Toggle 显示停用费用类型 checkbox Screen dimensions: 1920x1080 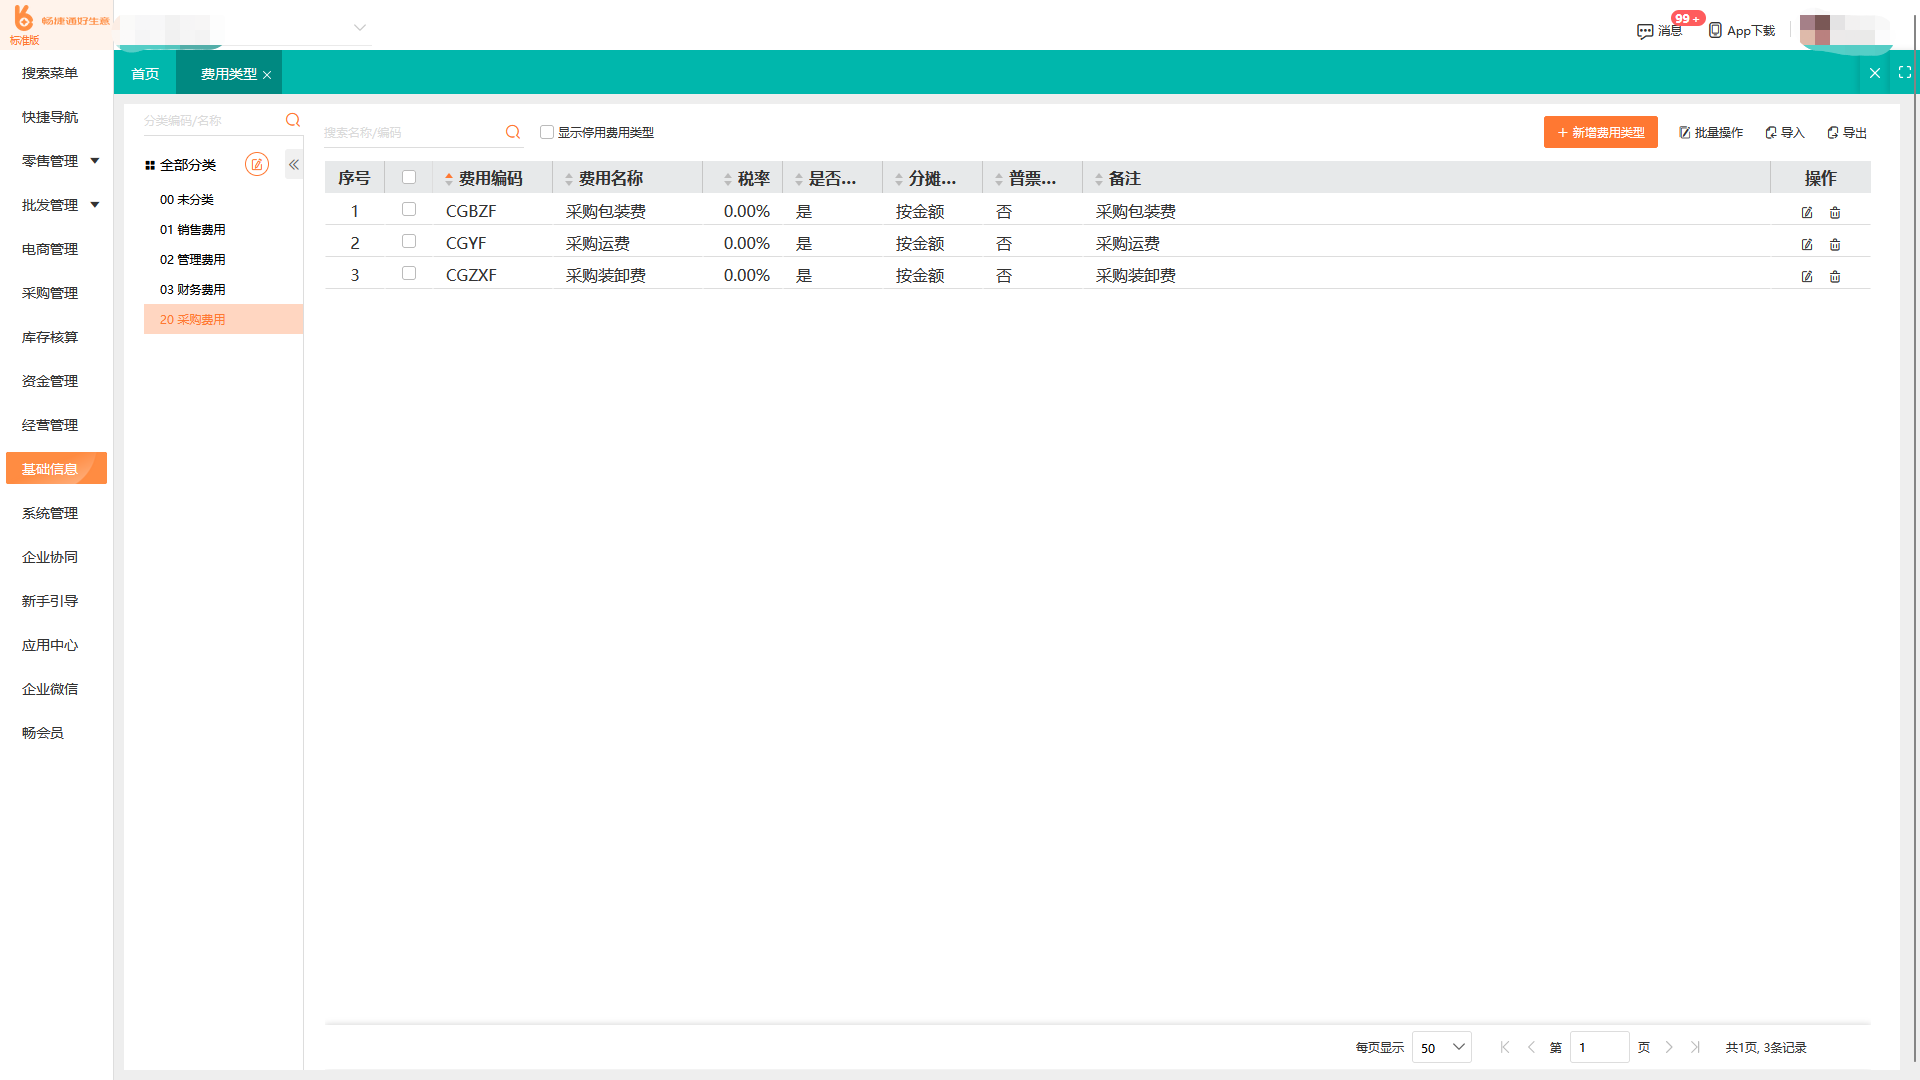(545, 132)
